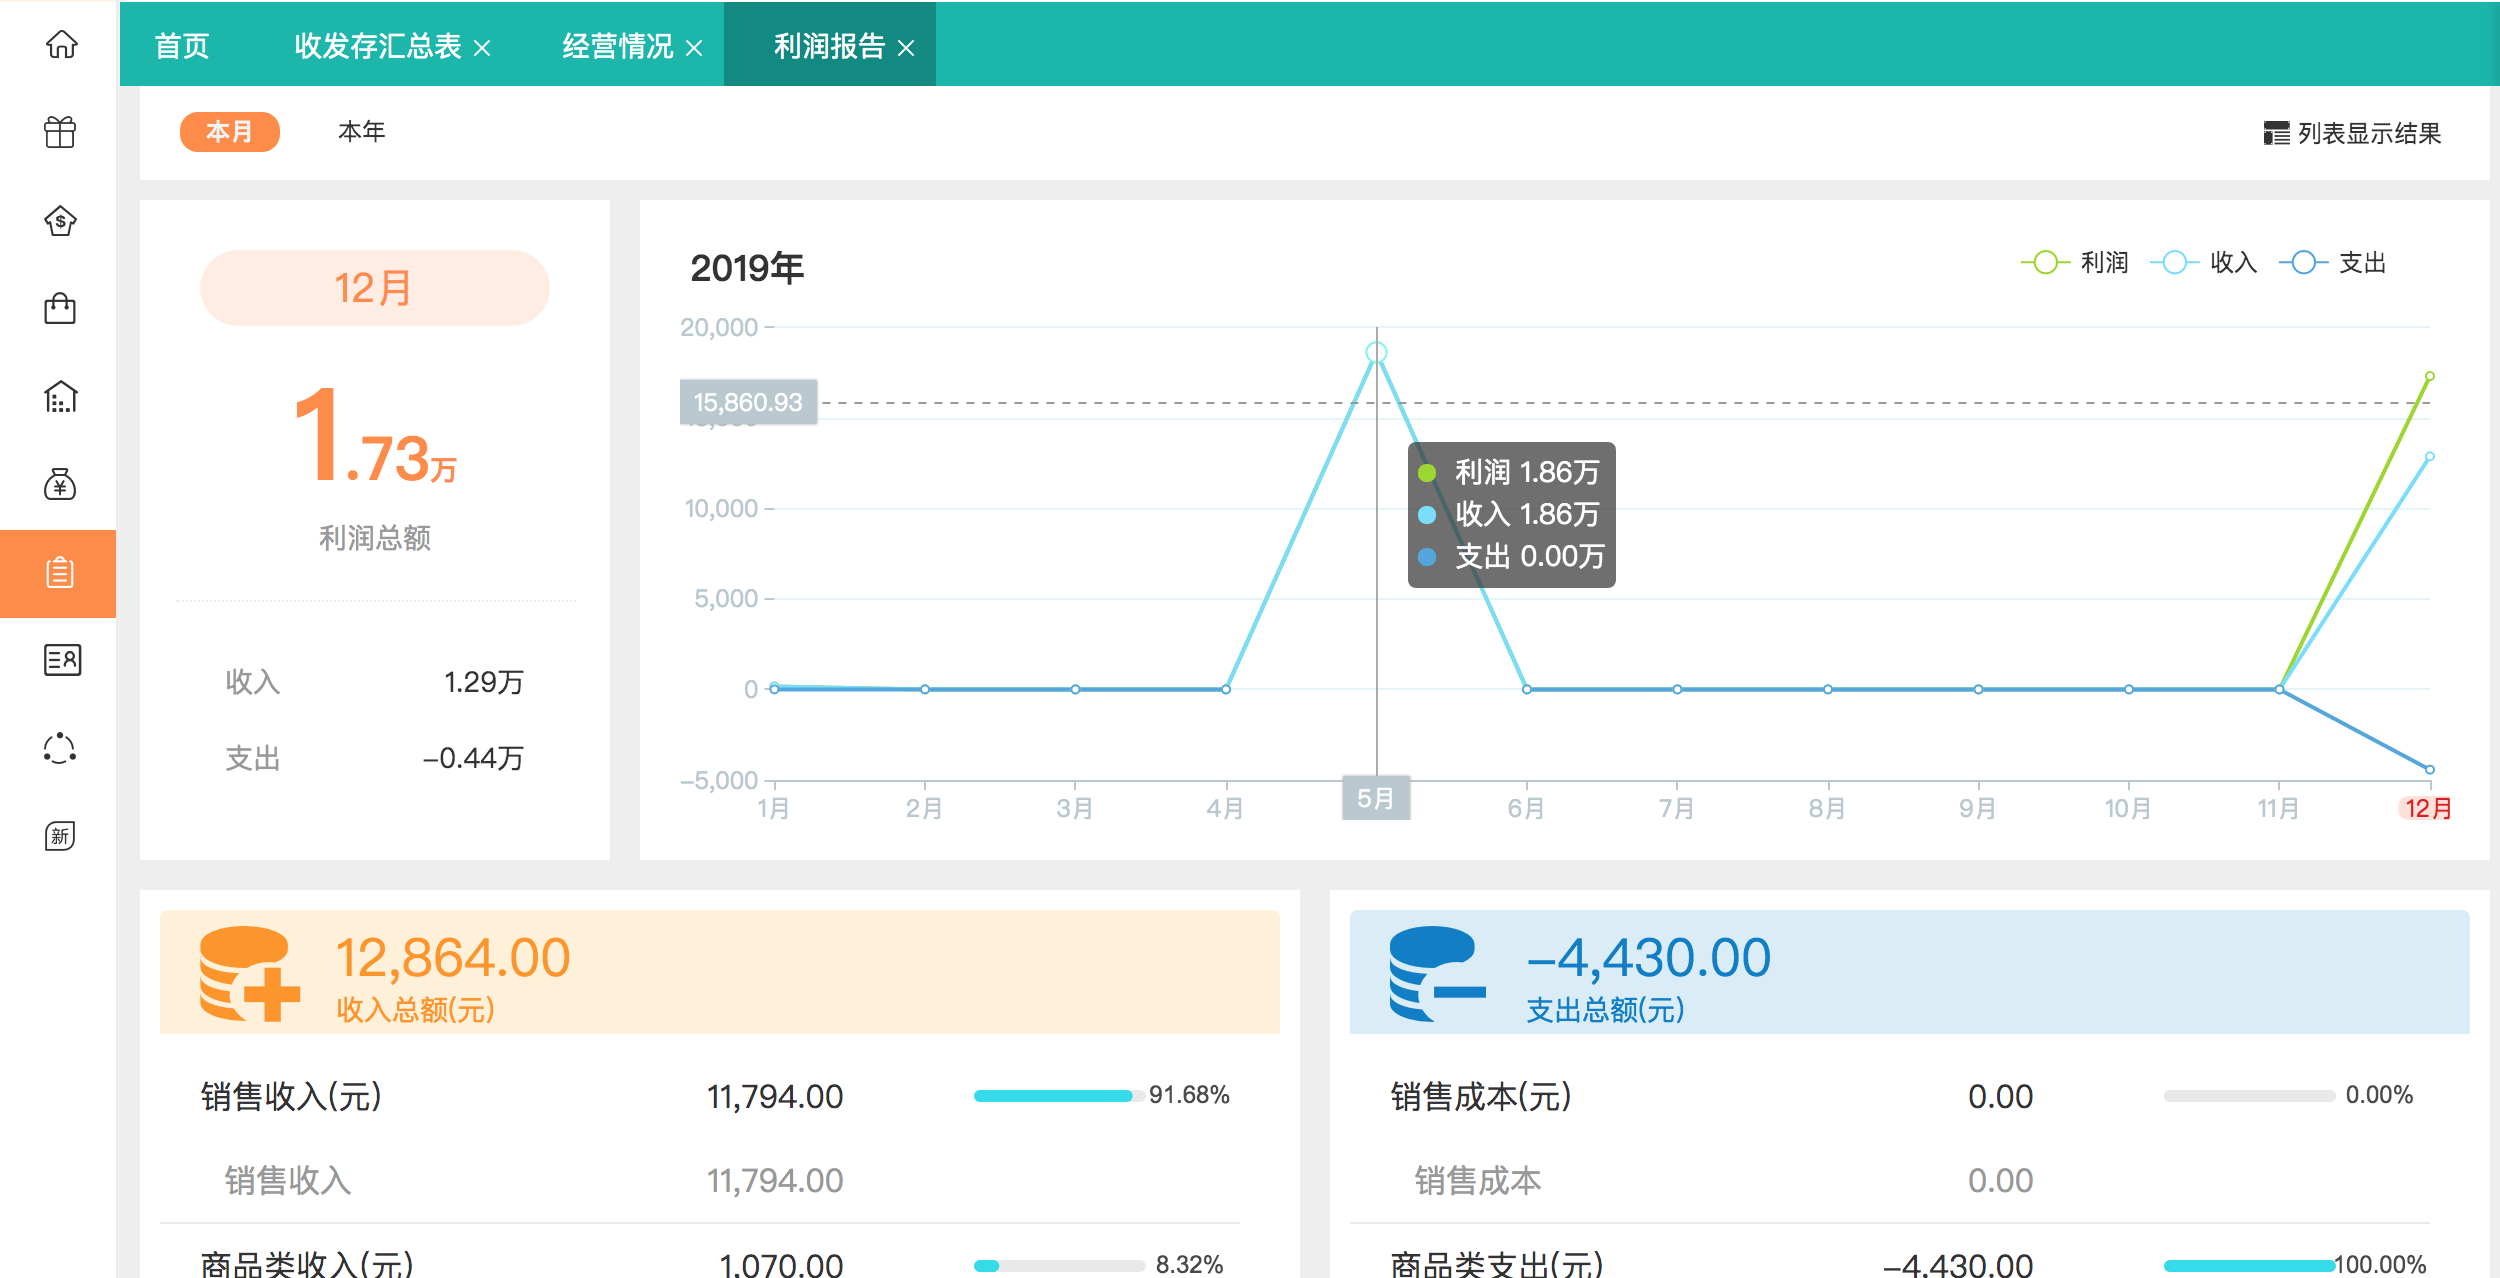Click the warehouse/storage icon in sidebar

[x=62, y=396]
